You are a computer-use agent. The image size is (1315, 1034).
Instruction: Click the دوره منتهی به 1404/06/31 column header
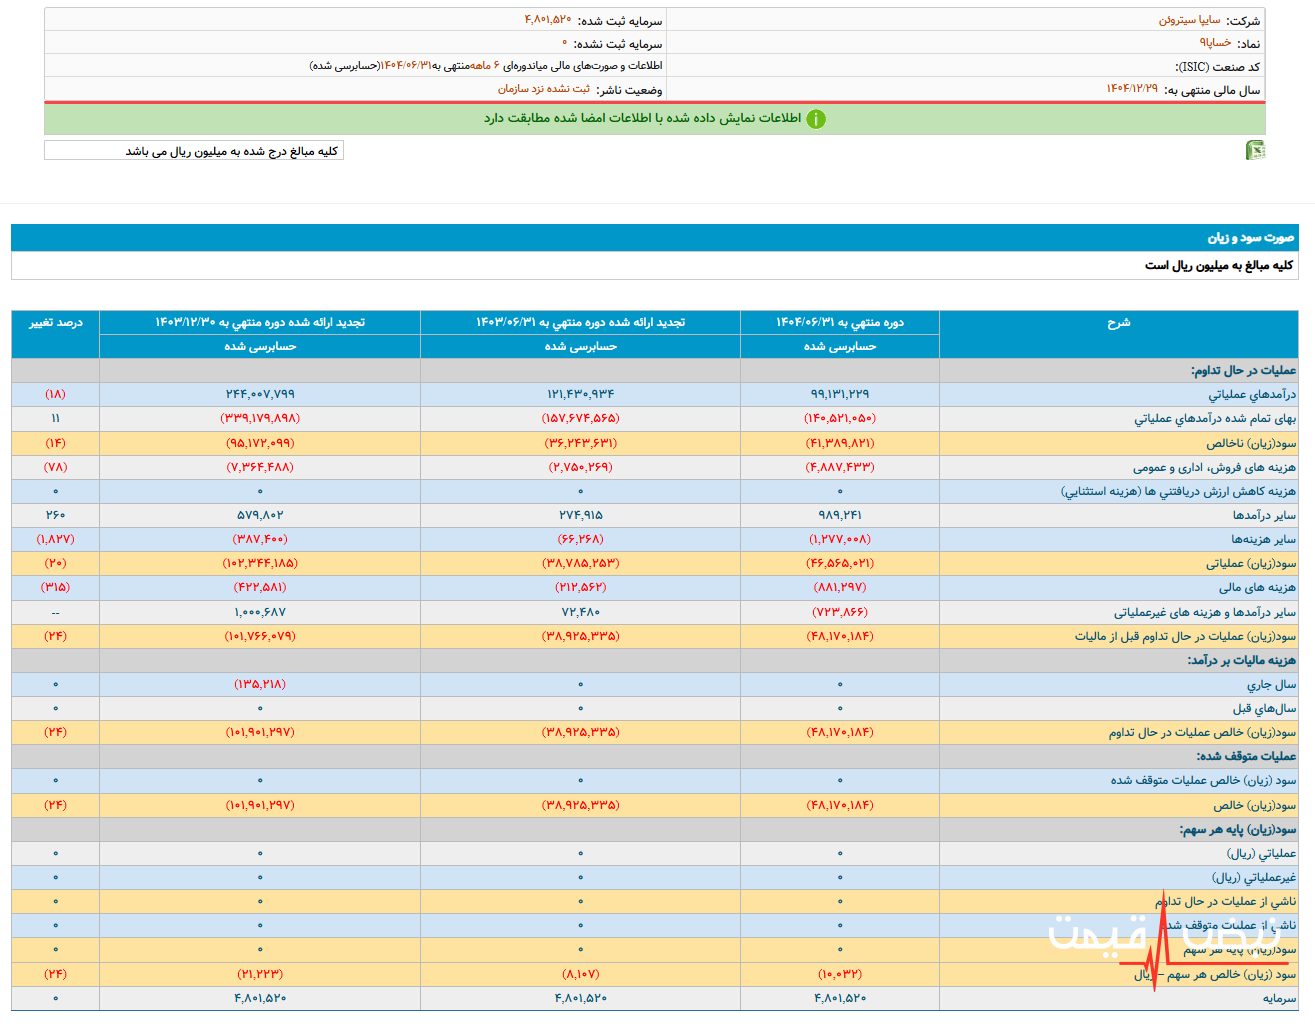[839, 322]
